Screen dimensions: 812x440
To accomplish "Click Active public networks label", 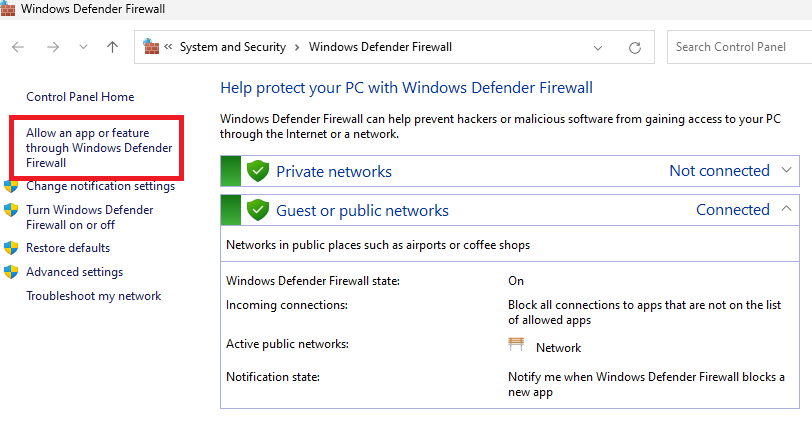I will 287,344.
